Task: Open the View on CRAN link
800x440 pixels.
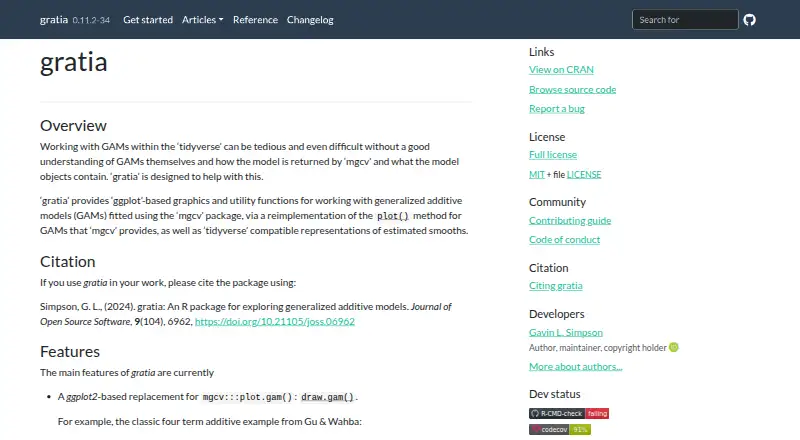Action: pyautogui.click(x=561, y=69)
